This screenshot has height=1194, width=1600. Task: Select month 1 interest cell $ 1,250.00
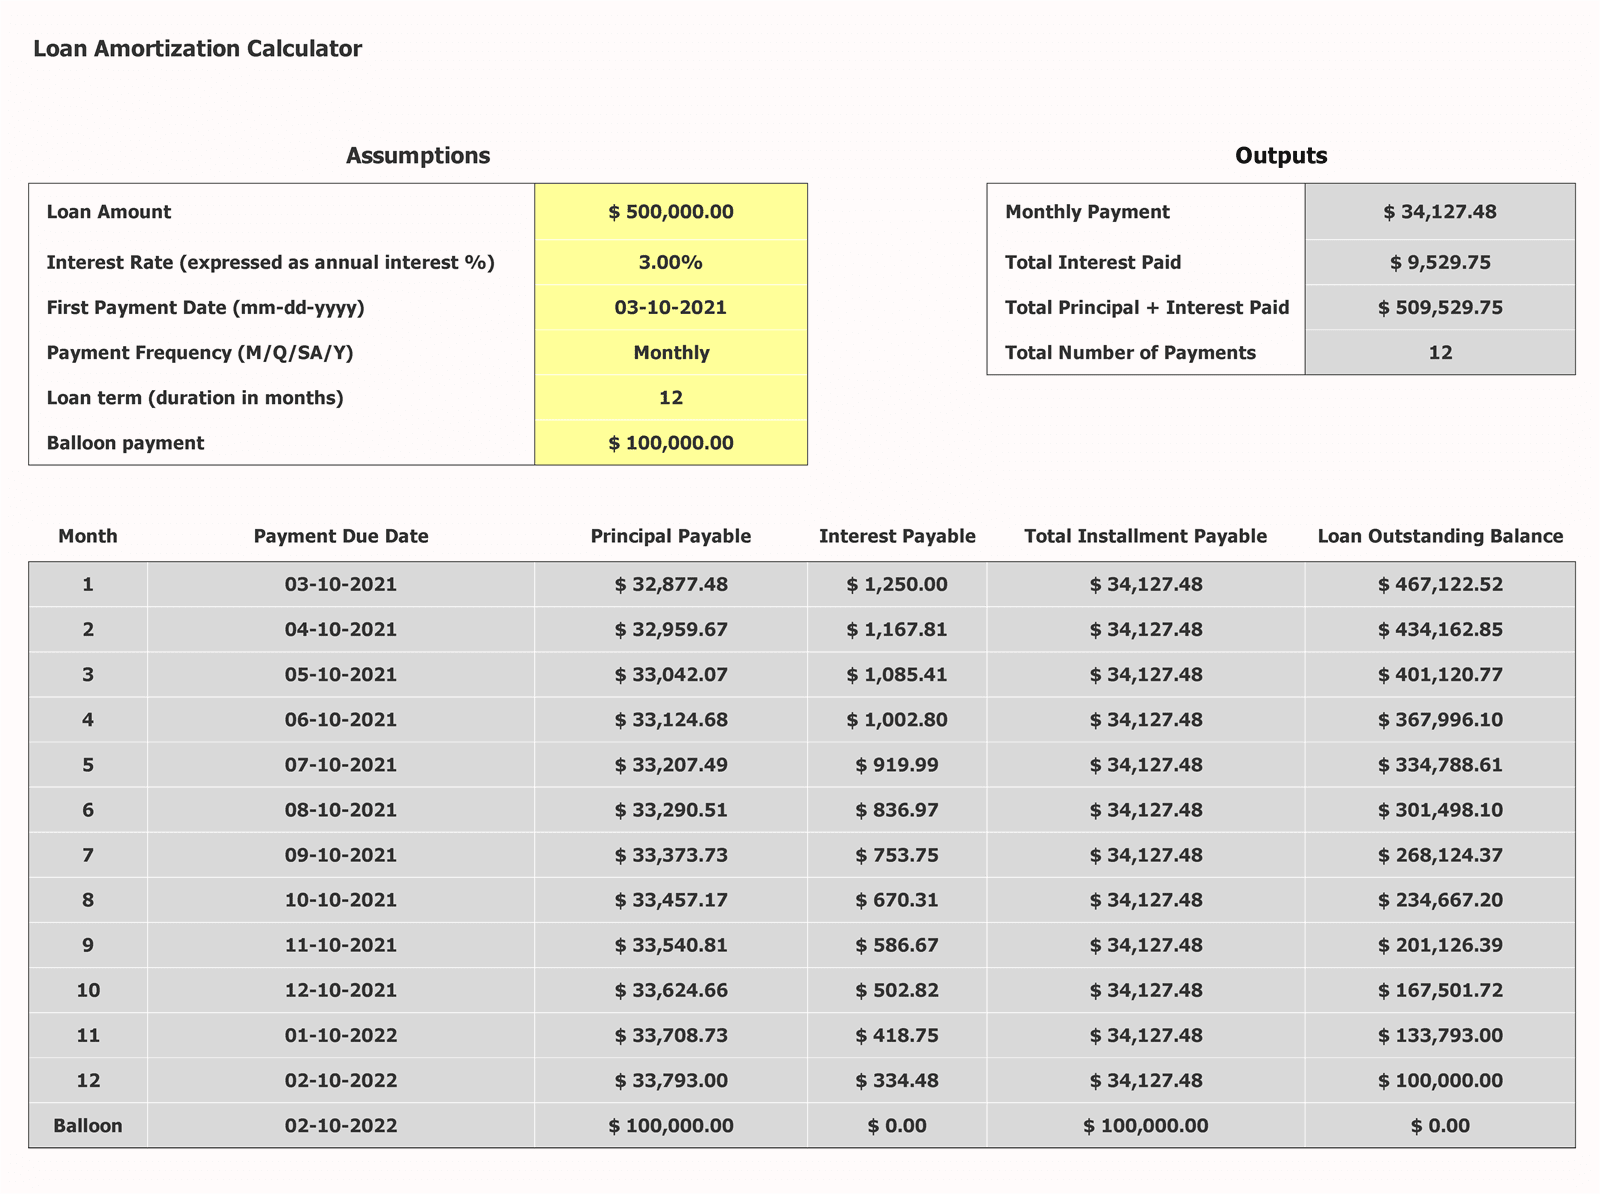896,584
